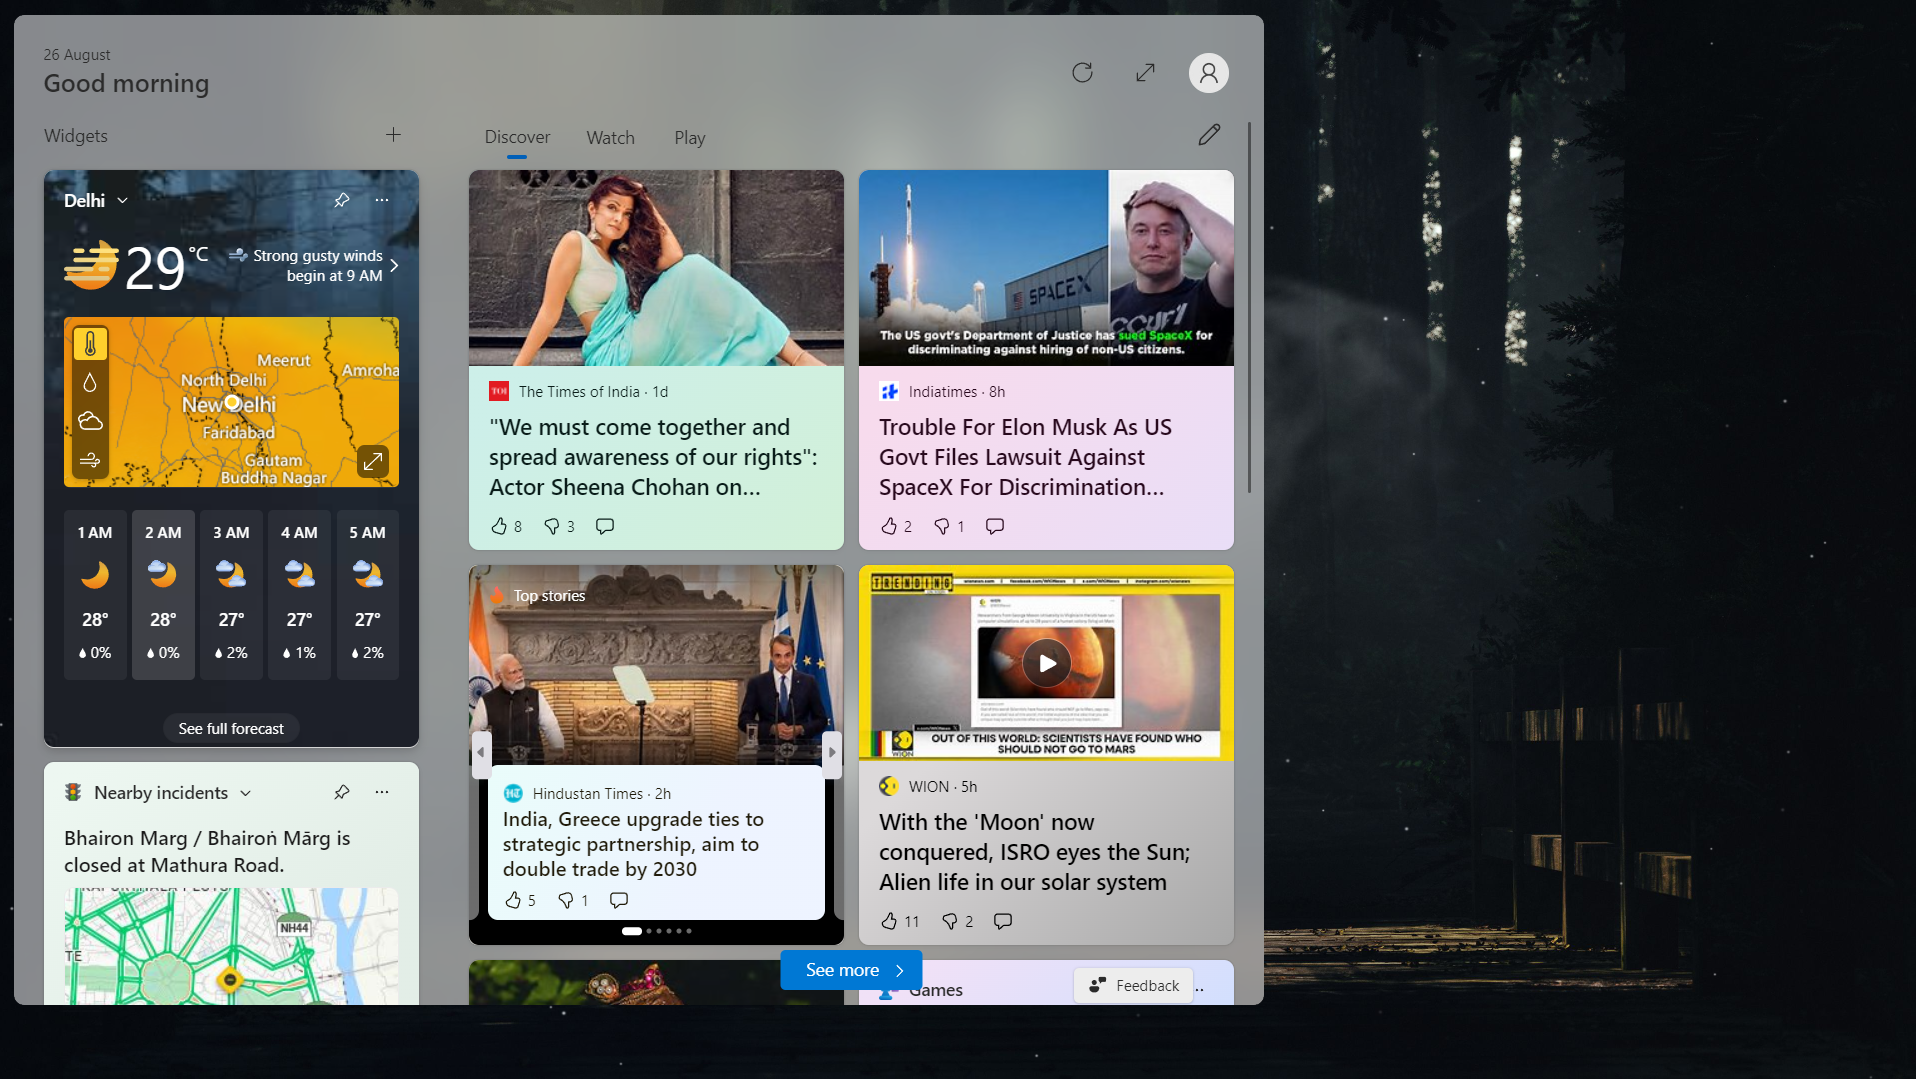Viewport: 1916px width, 1079px height.
Task: Show the precipitation layer on the weather map
Action: [90, 381]
